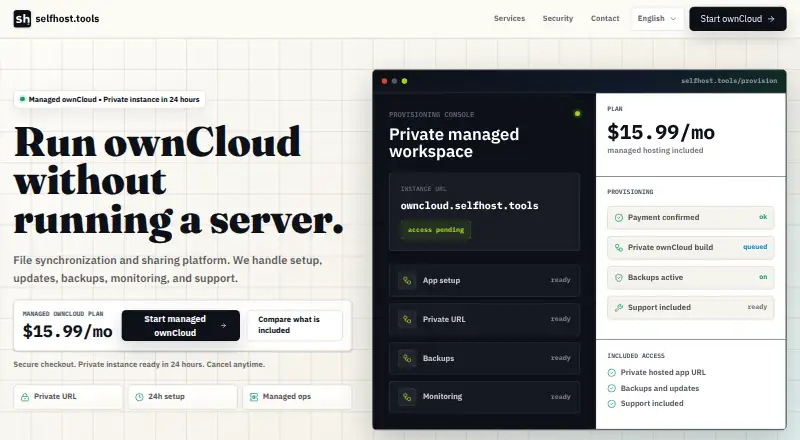Click the Secure checkout notice text
The image size is (800, 440).
139,364
